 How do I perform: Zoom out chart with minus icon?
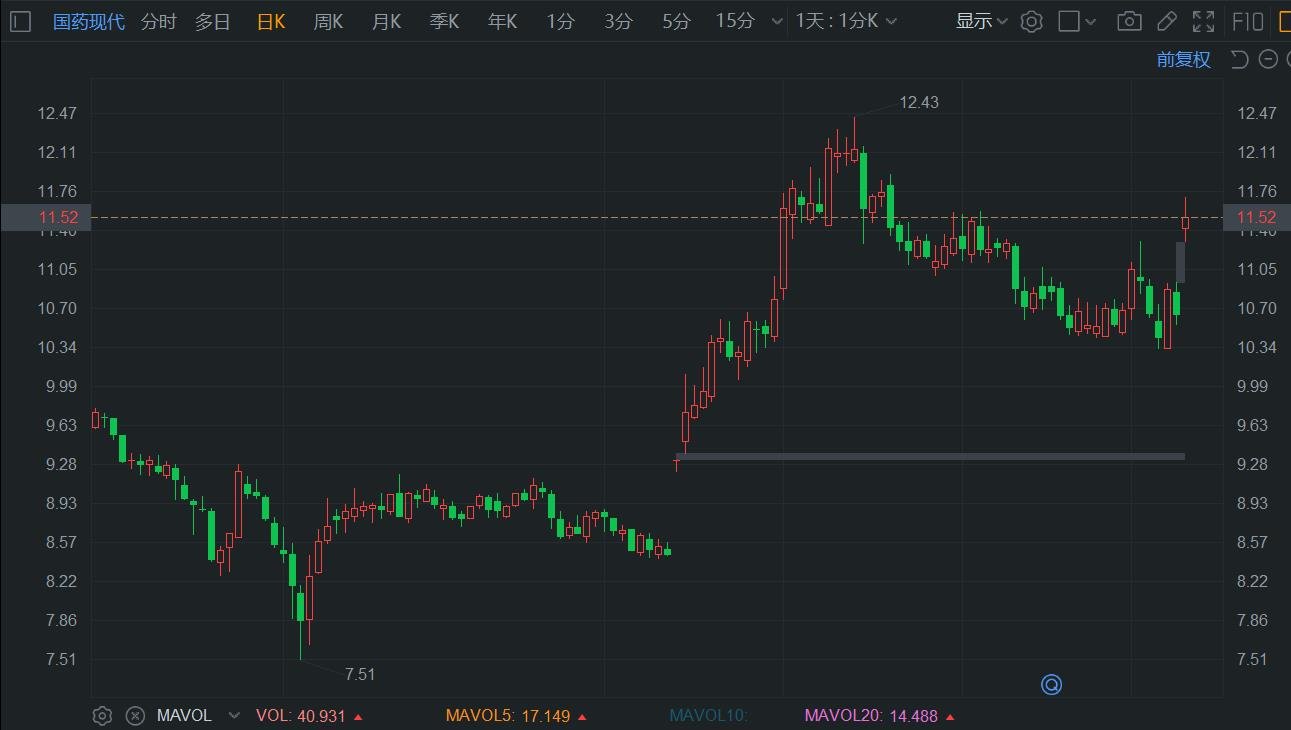1268,60
